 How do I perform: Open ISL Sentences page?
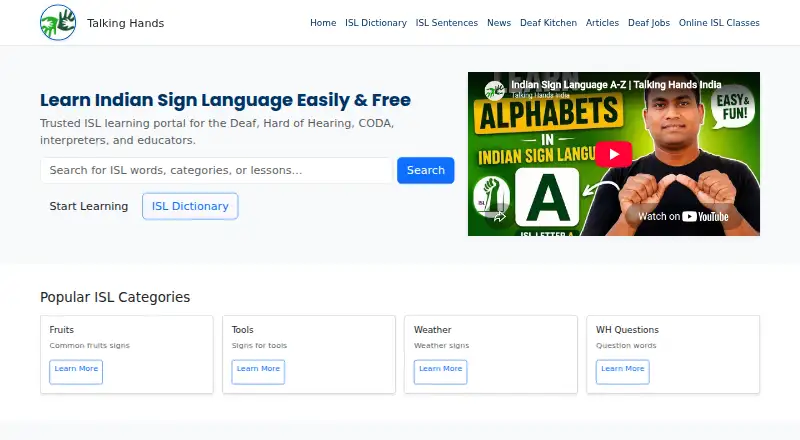pyautogui.click(x=446, y=23)
